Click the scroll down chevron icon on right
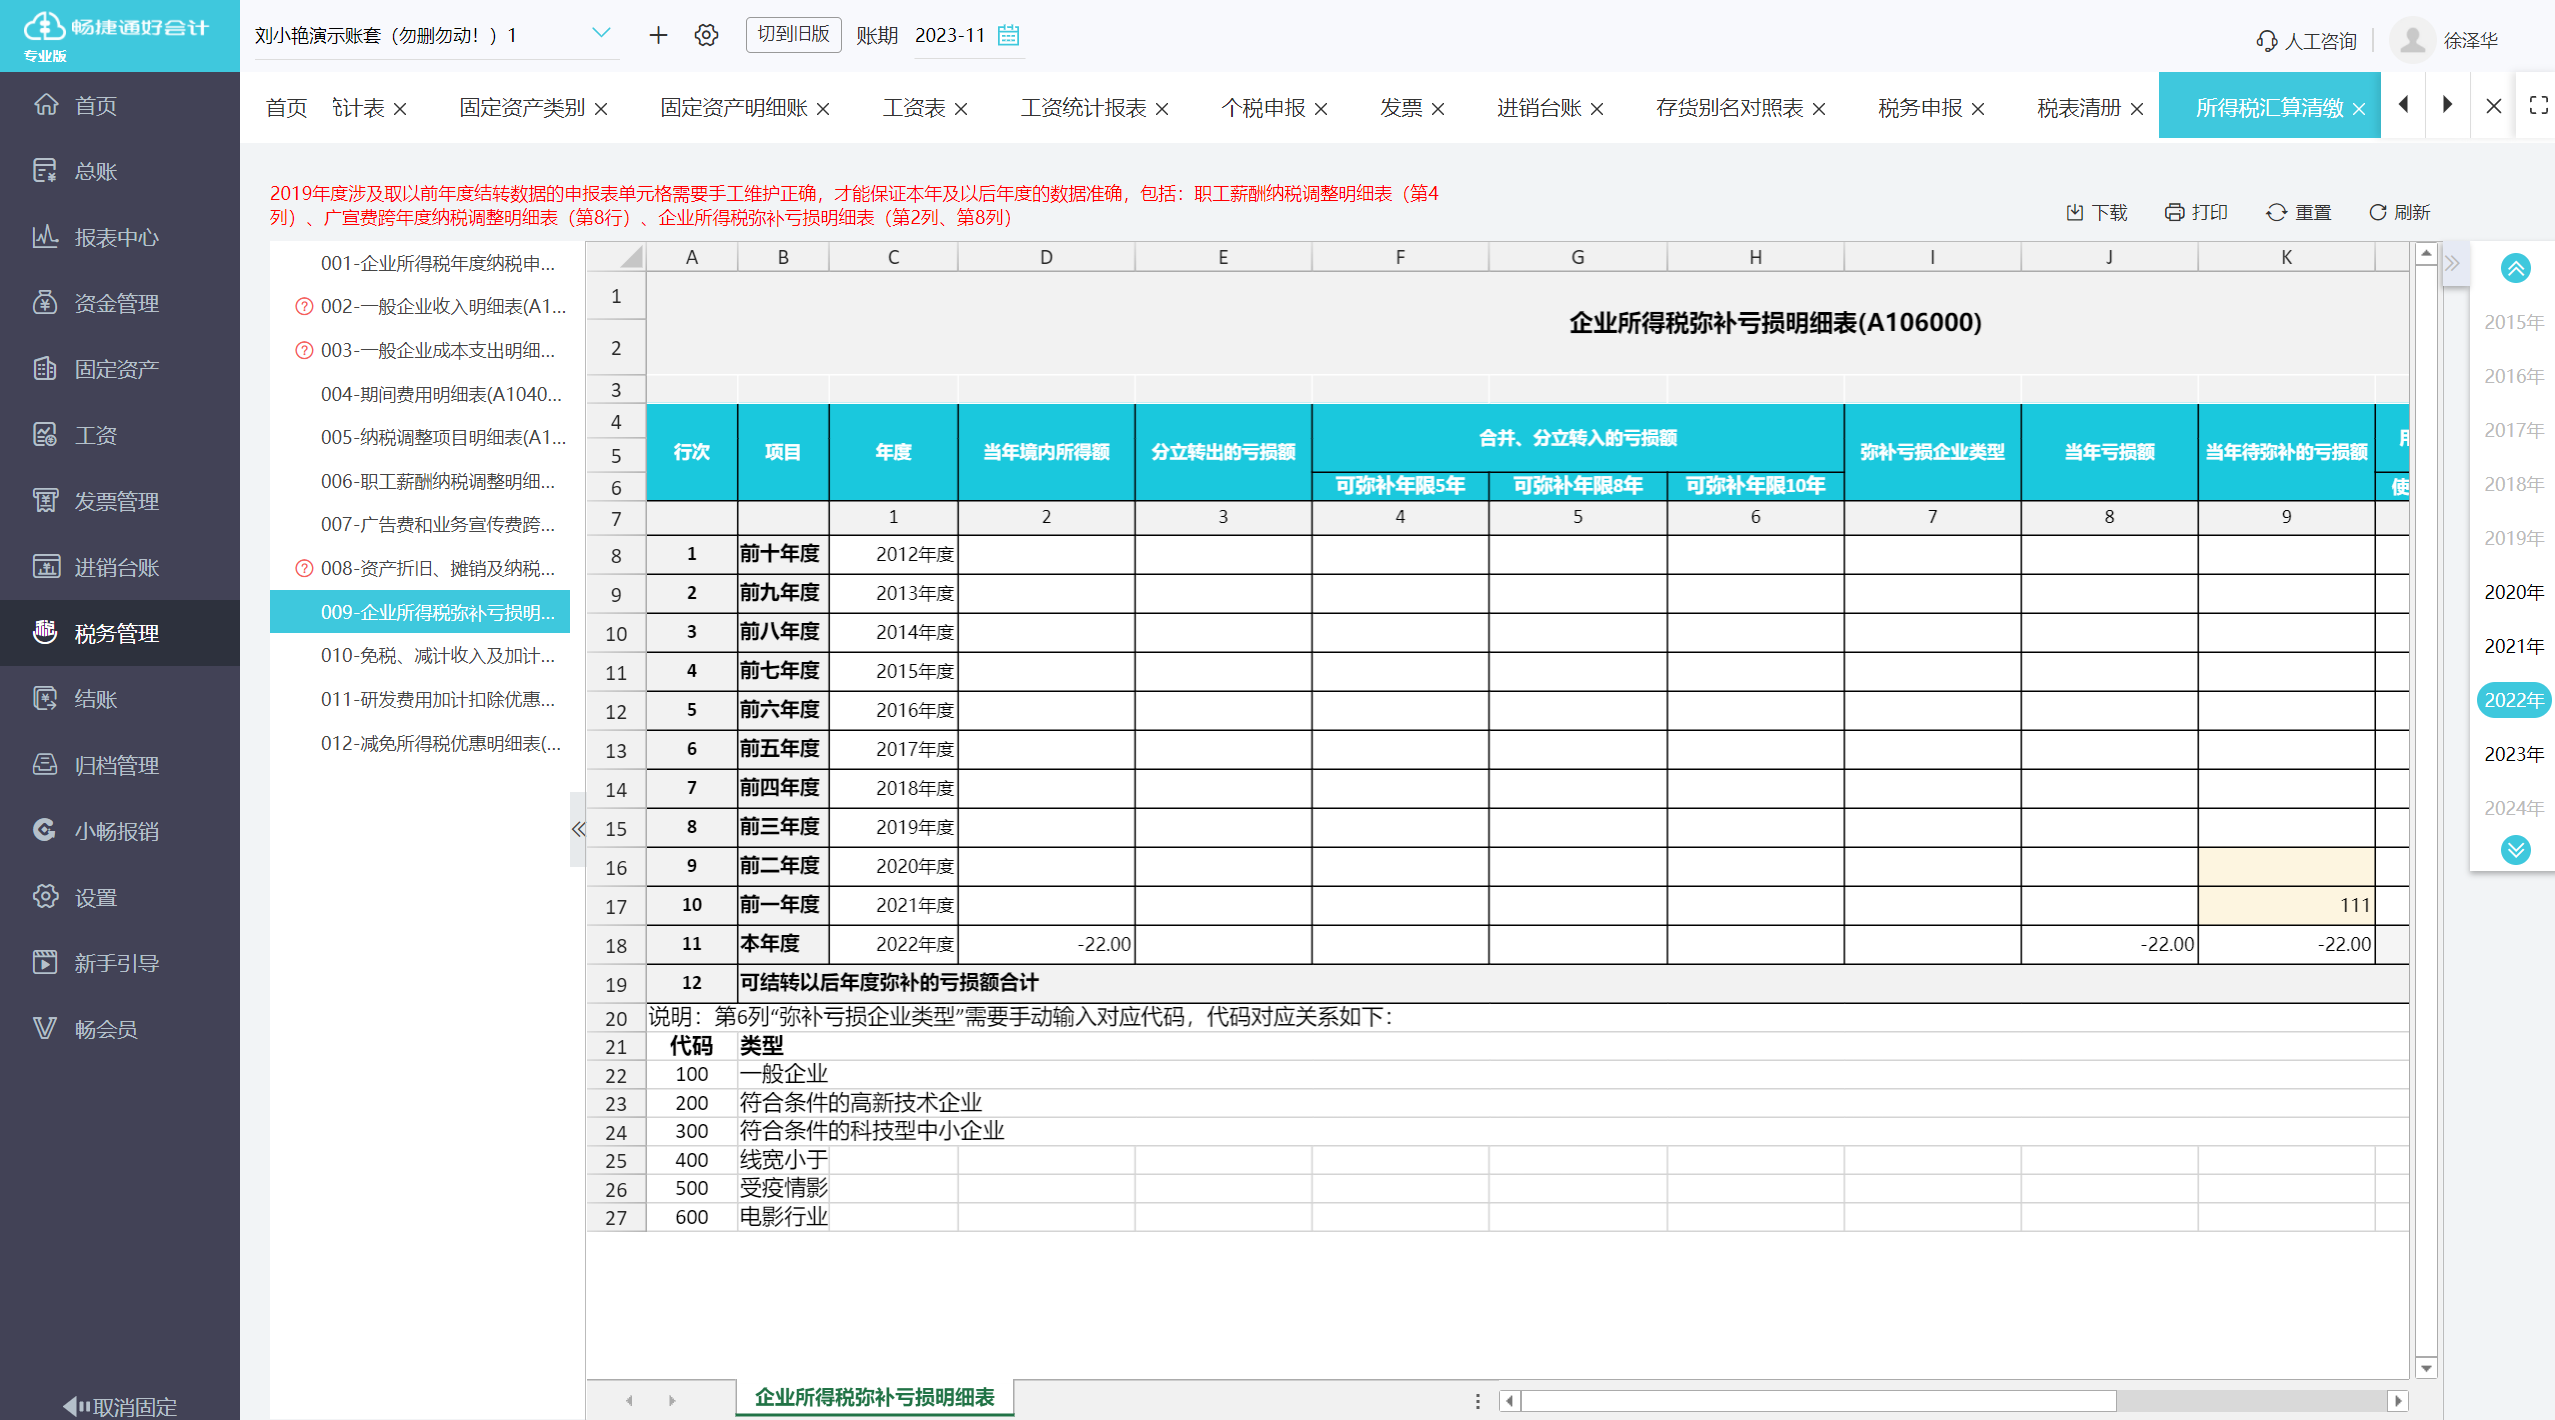The image size is (2555, 1420). click(x=2511, y=850)
